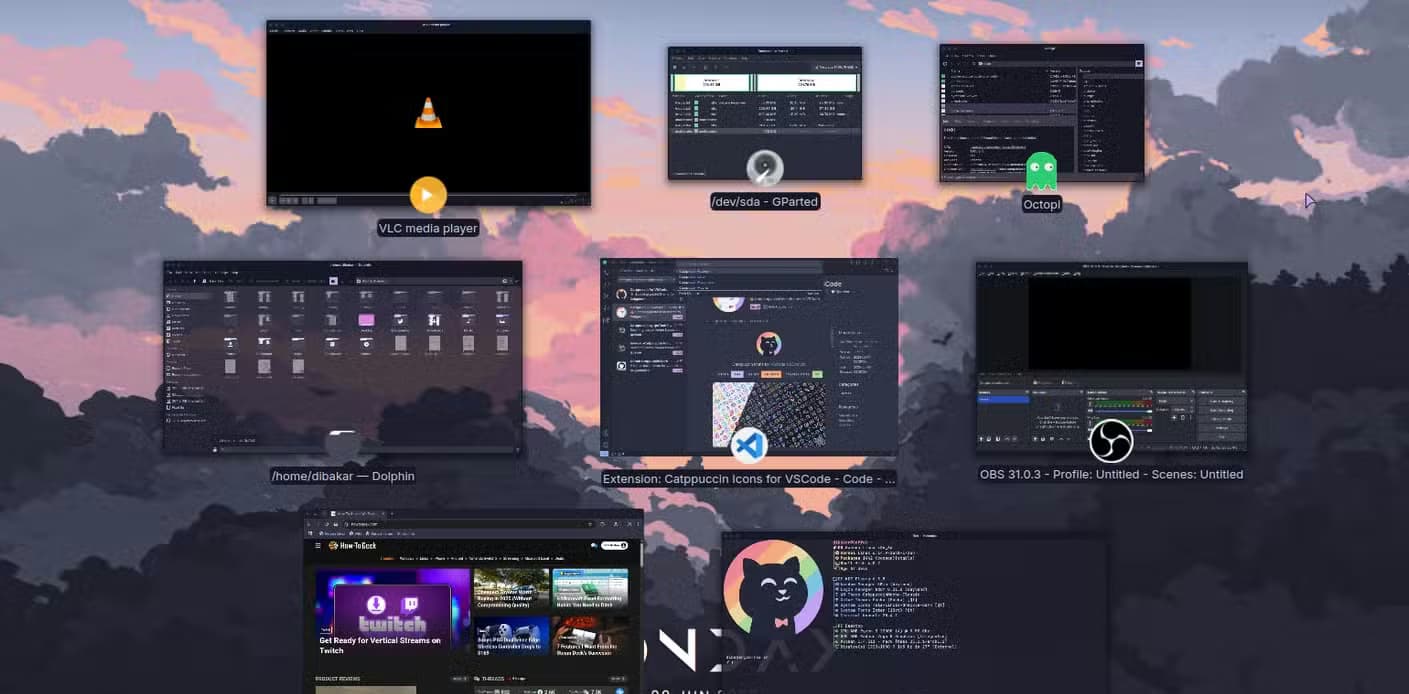Click the 'OBS 31.0.3 - Profile: Untitled' caption
1409x694 pixels.
coord(1111,474)
